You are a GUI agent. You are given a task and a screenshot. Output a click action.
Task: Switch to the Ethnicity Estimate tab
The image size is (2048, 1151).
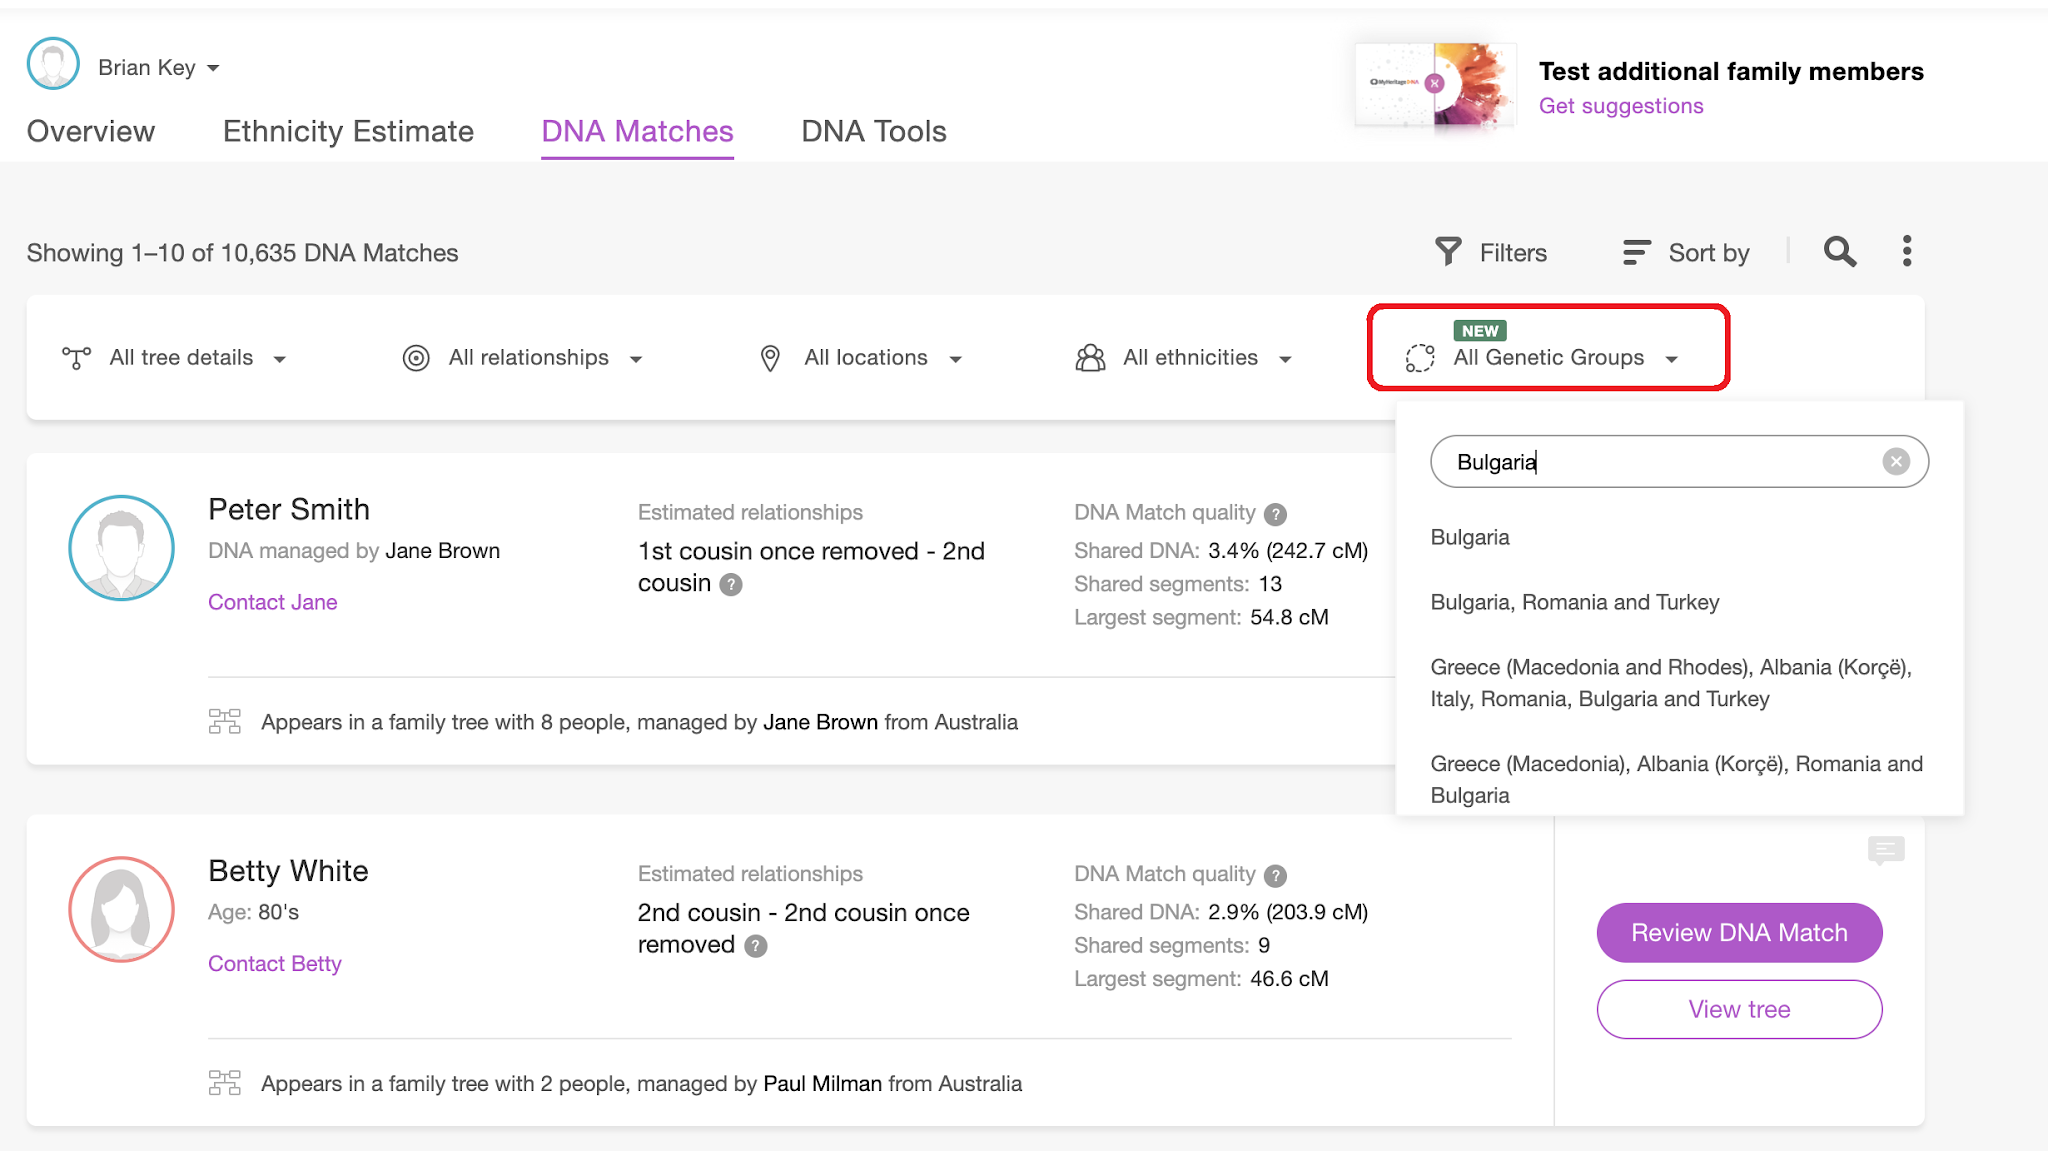347,129
